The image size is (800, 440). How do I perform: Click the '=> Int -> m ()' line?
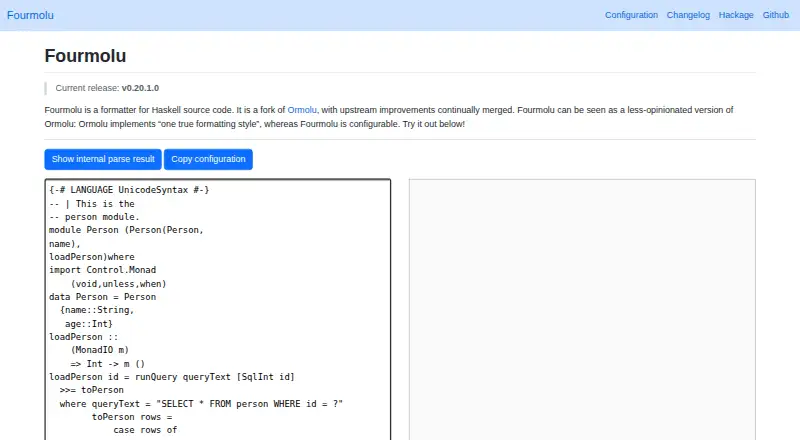tap(108, 364)
